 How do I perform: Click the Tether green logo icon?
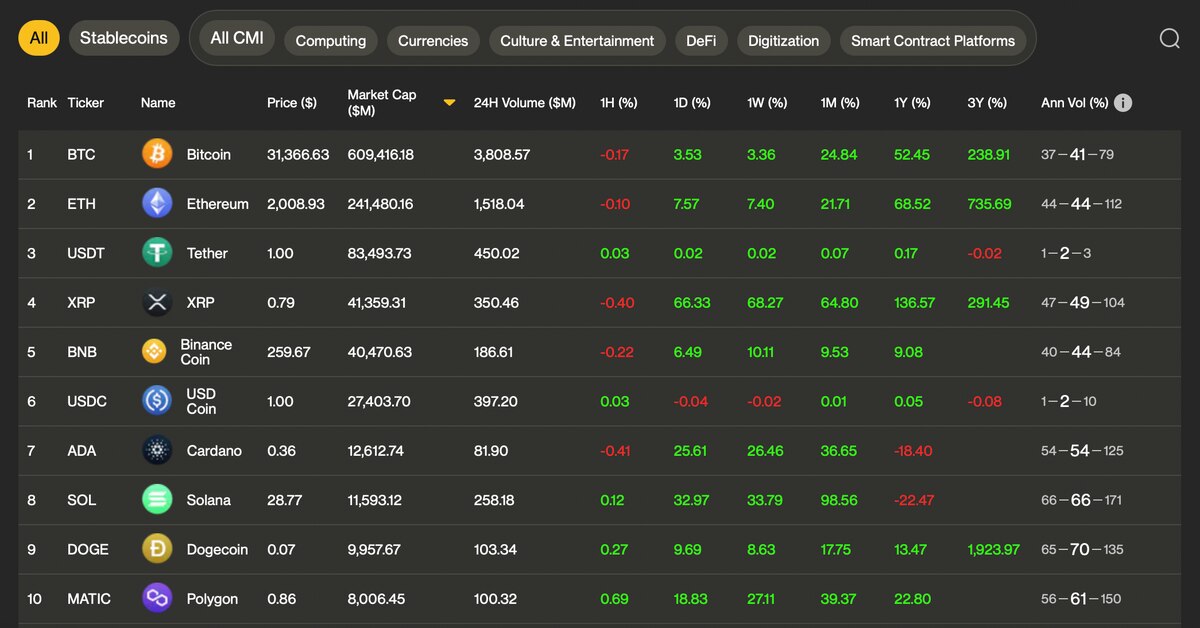coord(157,253)
